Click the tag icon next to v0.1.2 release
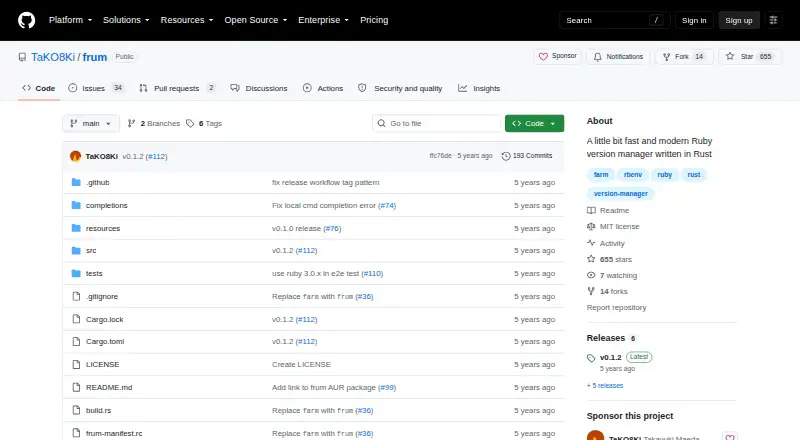 tap(591, 358)
